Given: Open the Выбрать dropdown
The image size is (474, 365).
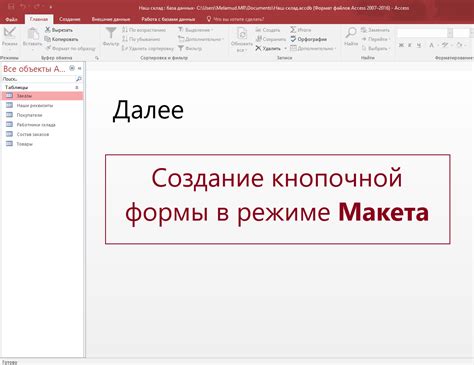Looking at the screenshot, I should pyautogui.click(x=376, y=49).
